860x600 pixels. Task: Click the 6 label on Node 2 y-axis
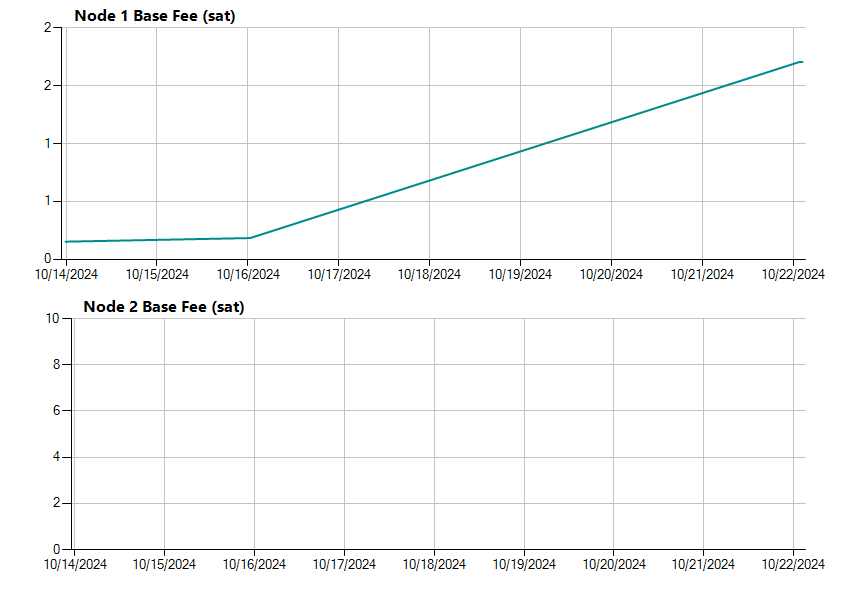click(x=56, y=411)
